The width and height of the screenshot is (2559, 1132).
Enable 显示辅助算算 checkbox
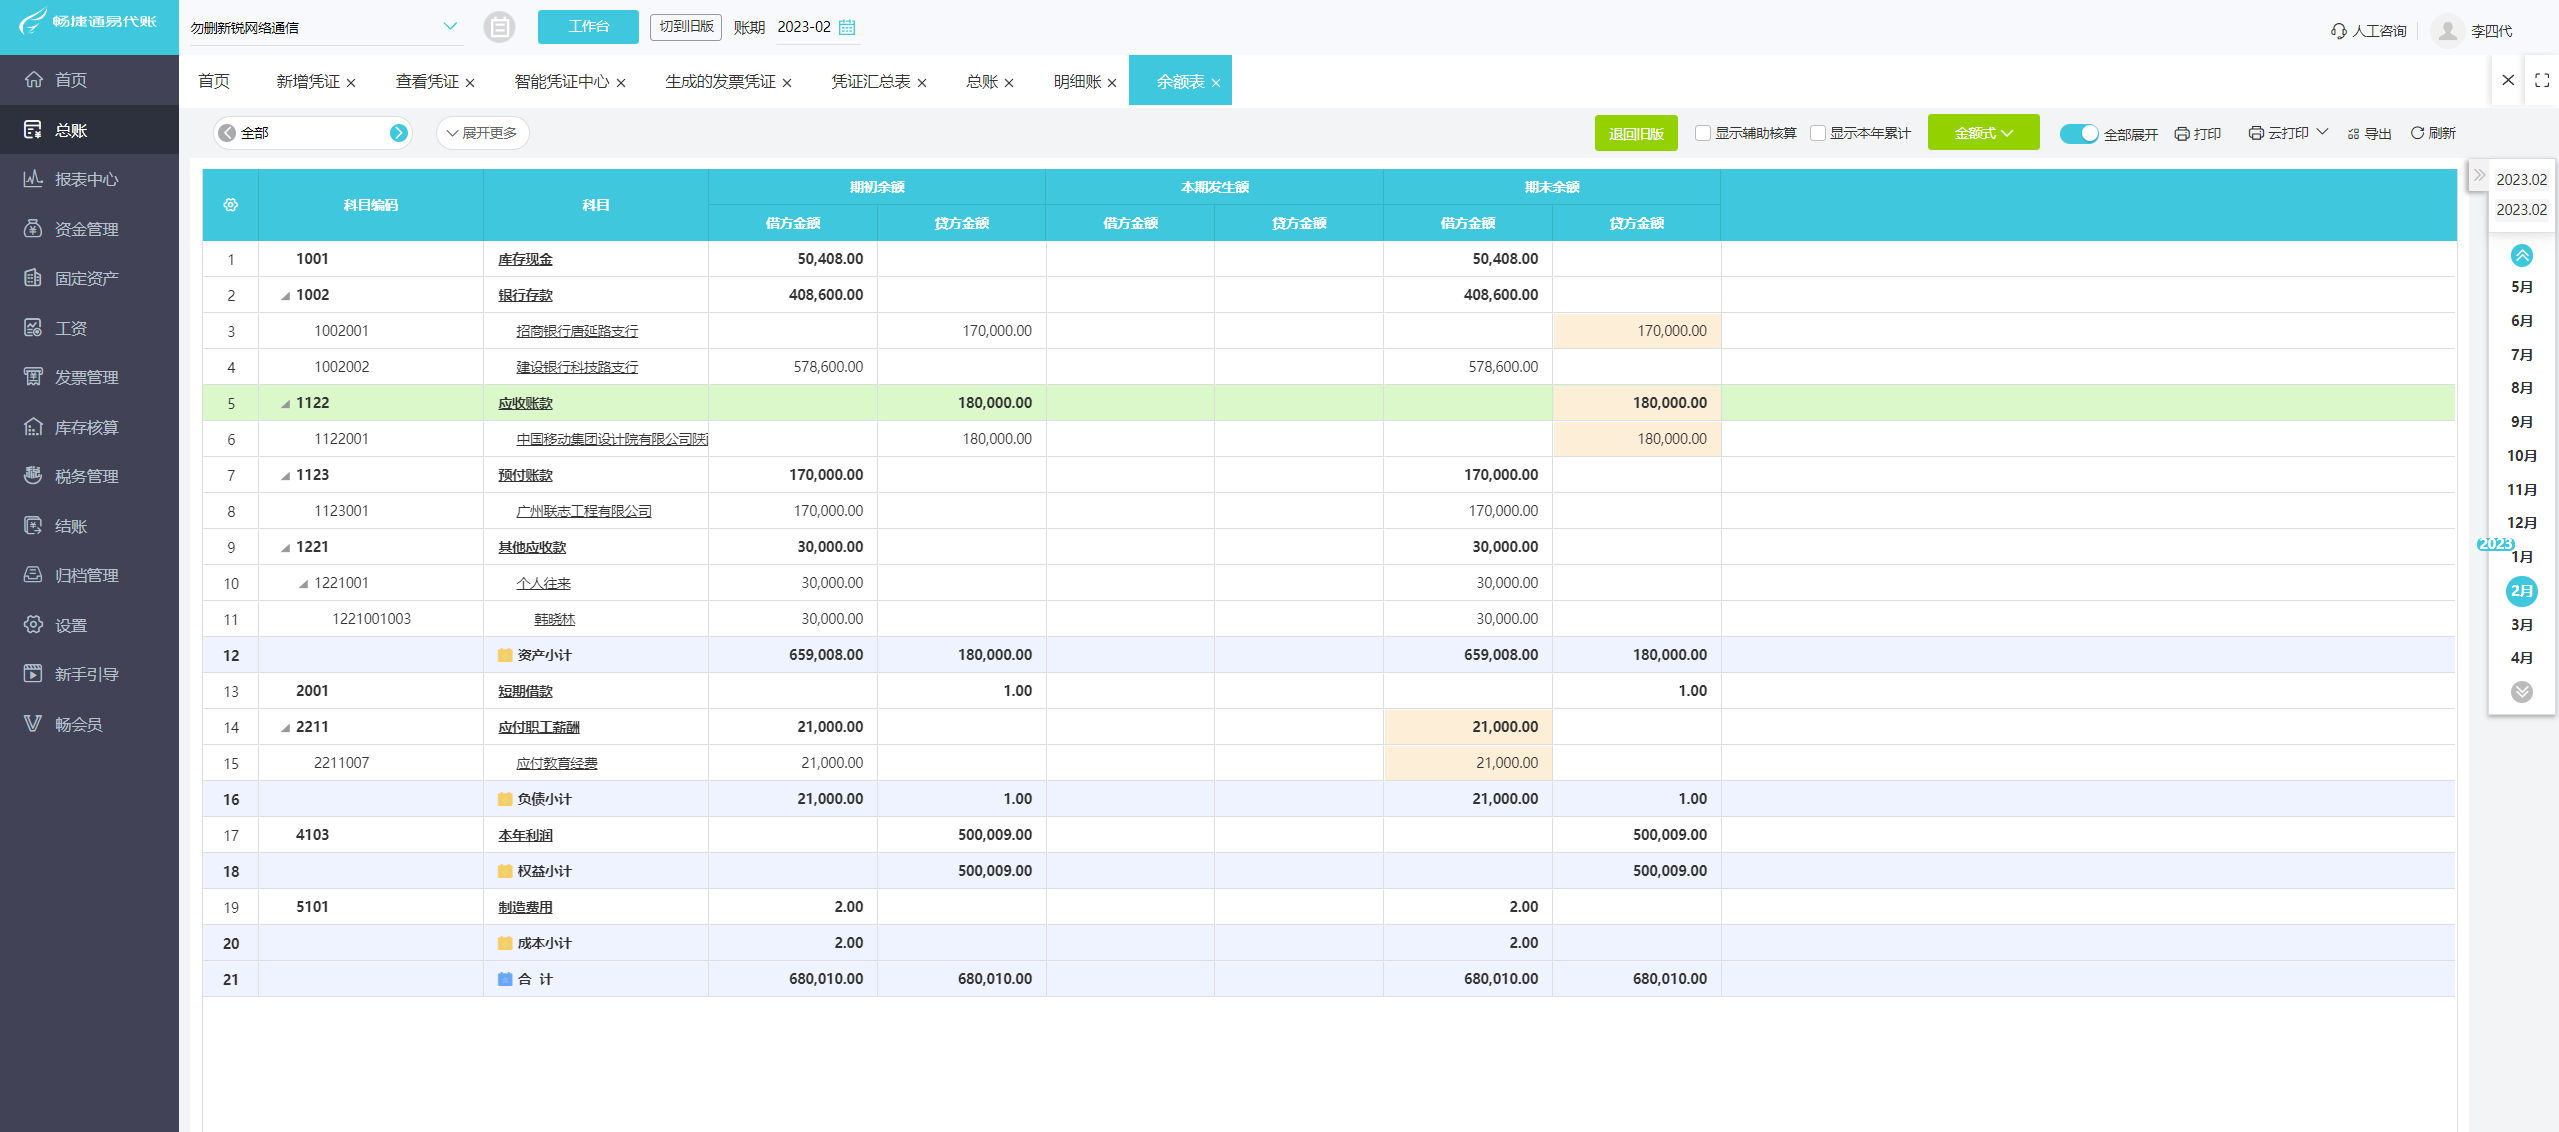(x=1699, y=132)
